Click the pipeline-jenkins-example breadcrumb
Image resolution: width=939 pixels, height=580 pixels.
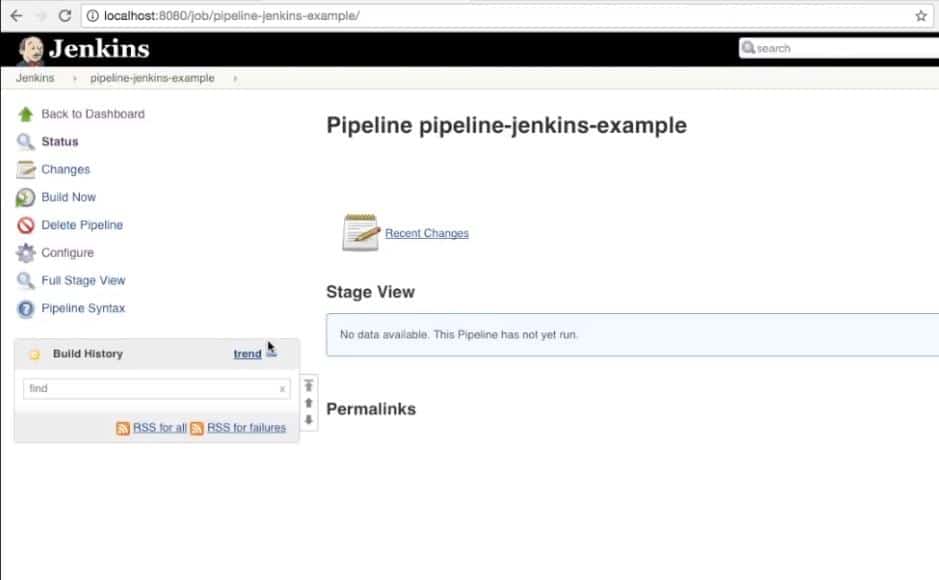click(152, 78)
